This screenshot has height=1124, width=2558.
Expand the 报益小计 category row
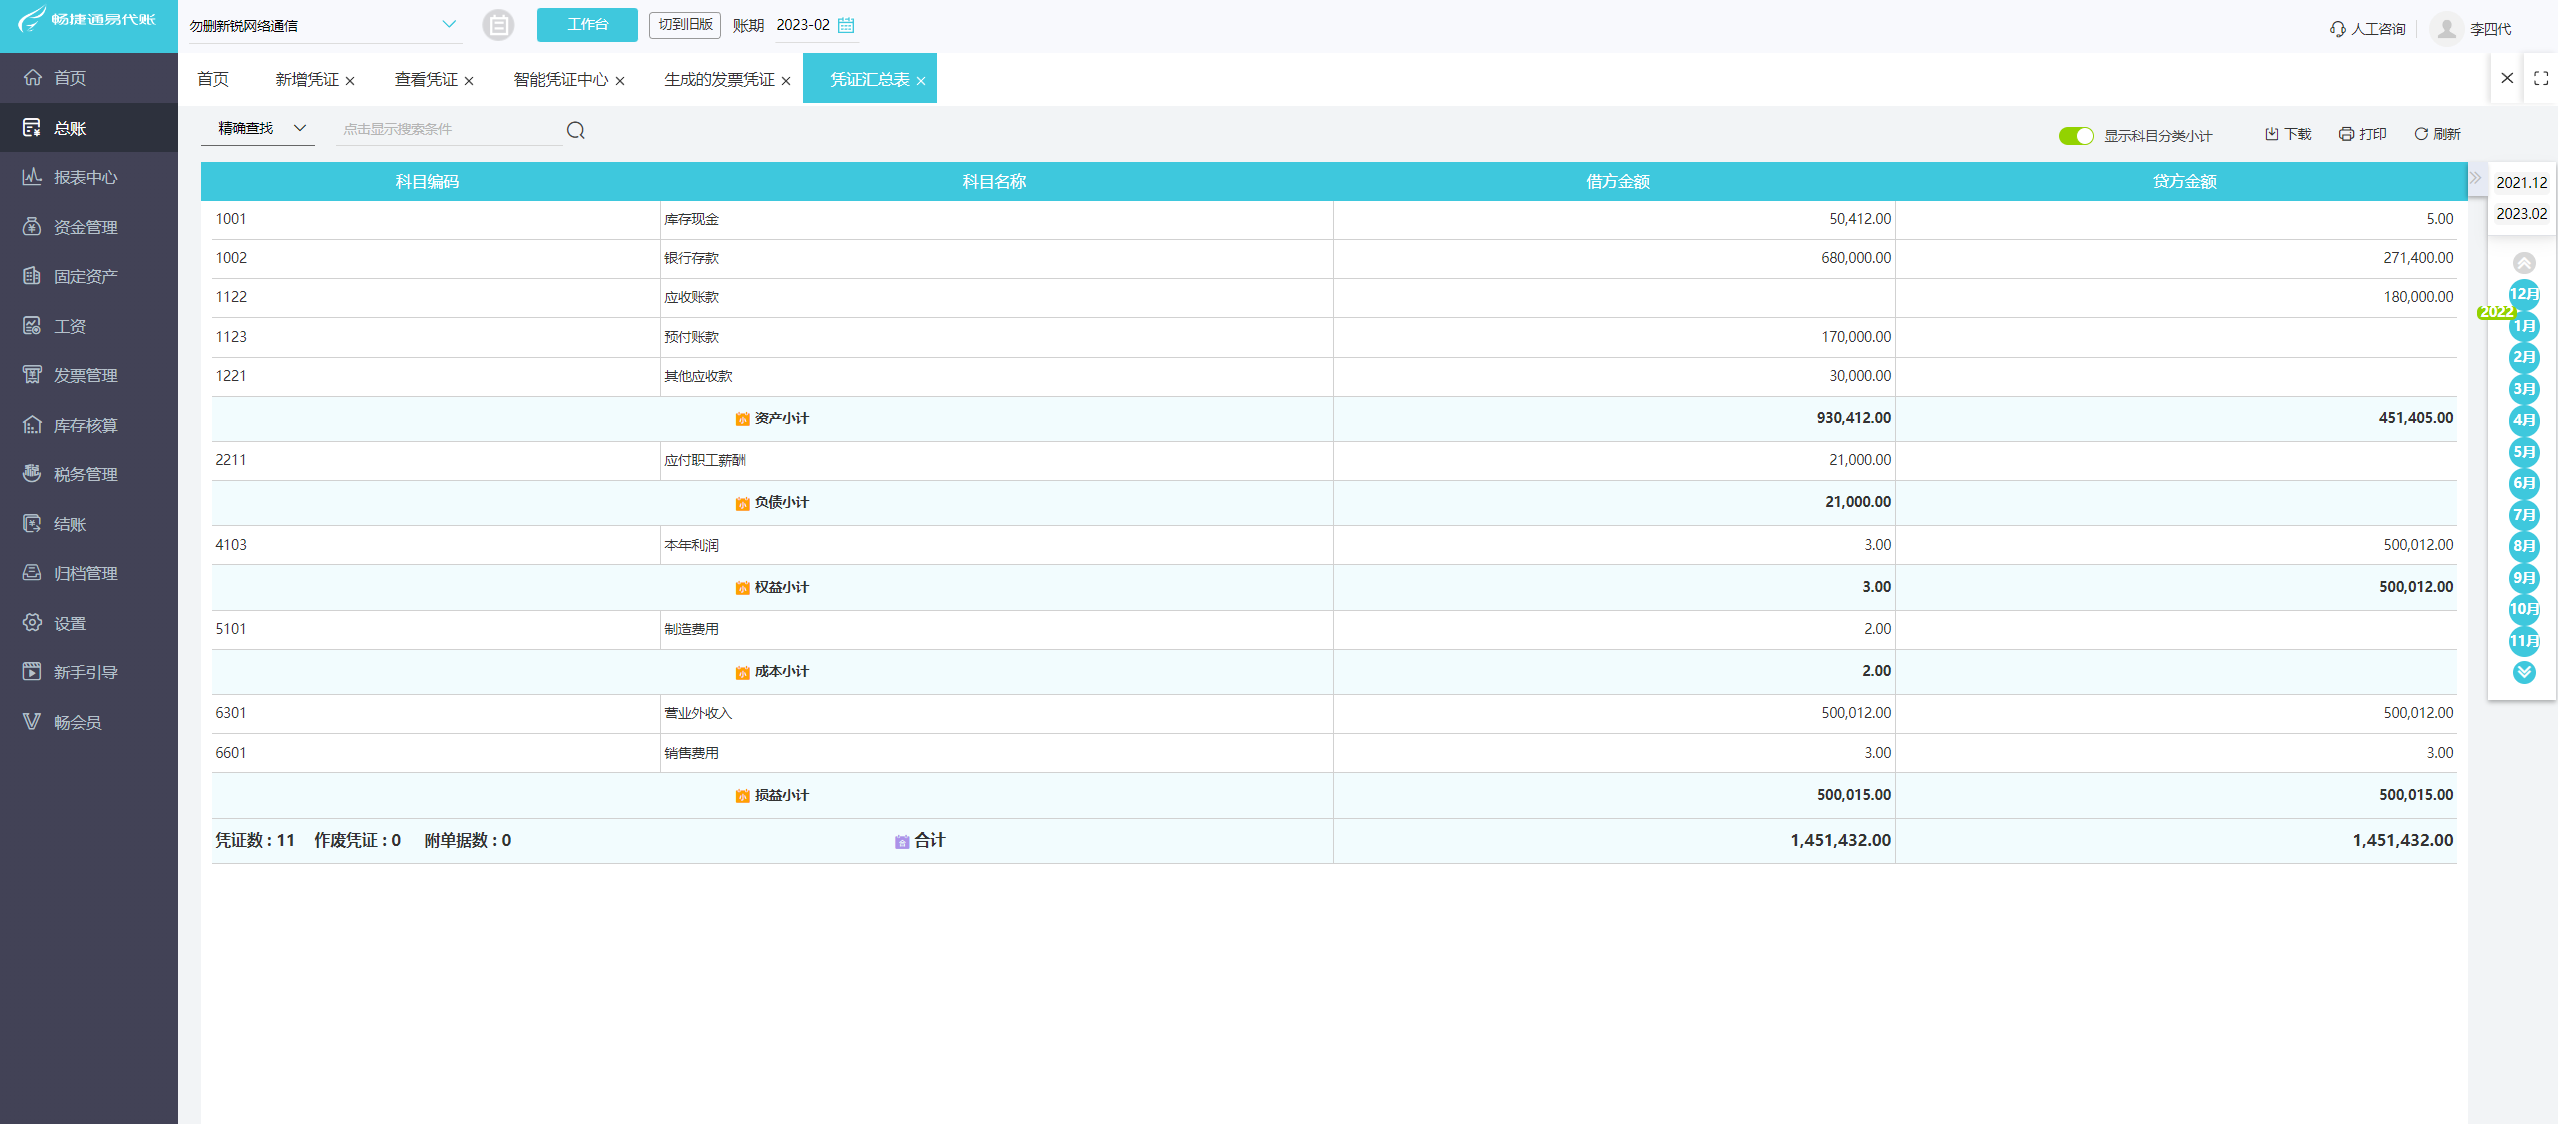coord(741,794)
